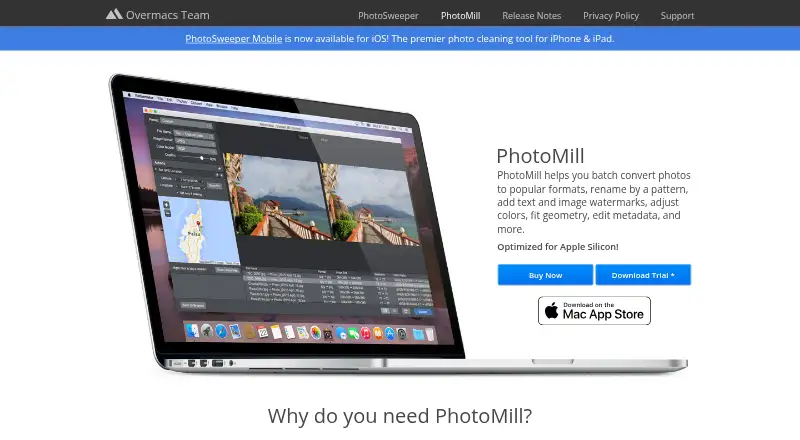Click the blue Buy Now button

(x=545, y=275)
